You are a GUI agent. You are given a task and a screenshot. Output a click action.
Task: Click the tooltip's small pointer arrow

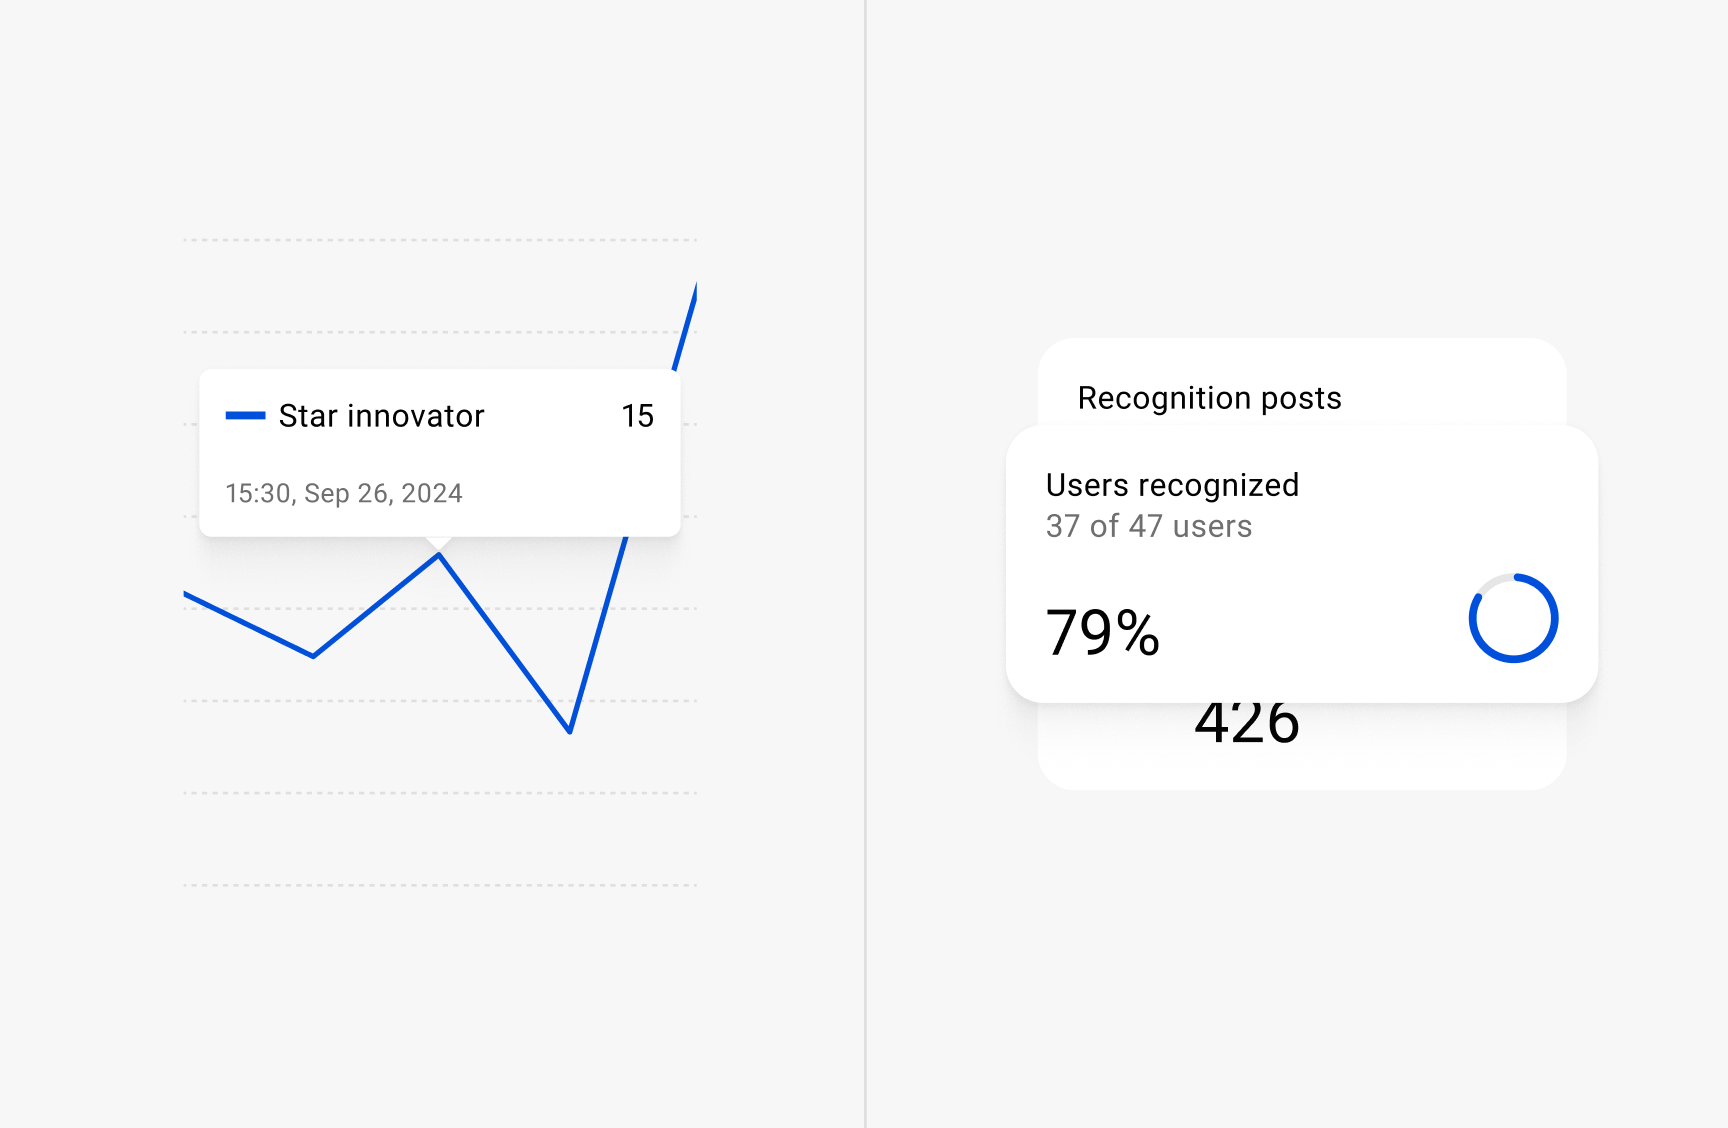pos(438,543)
